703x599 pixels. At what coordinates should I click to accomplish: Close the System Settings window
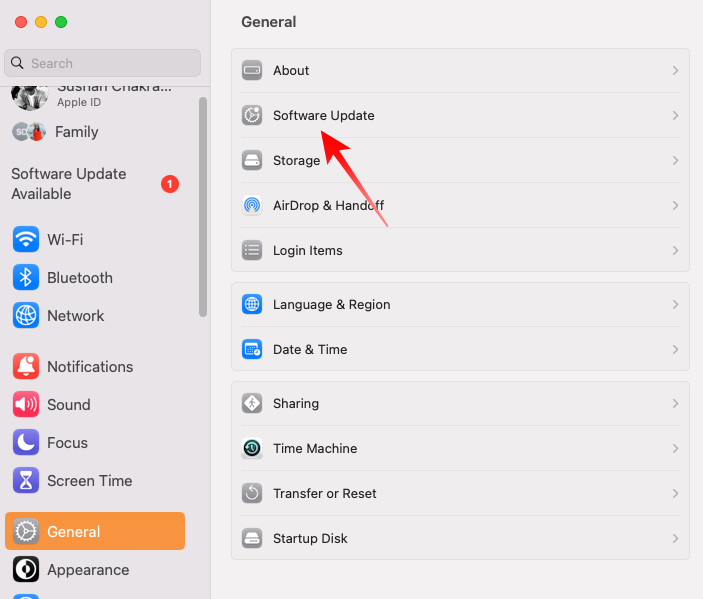pos(21,22)
